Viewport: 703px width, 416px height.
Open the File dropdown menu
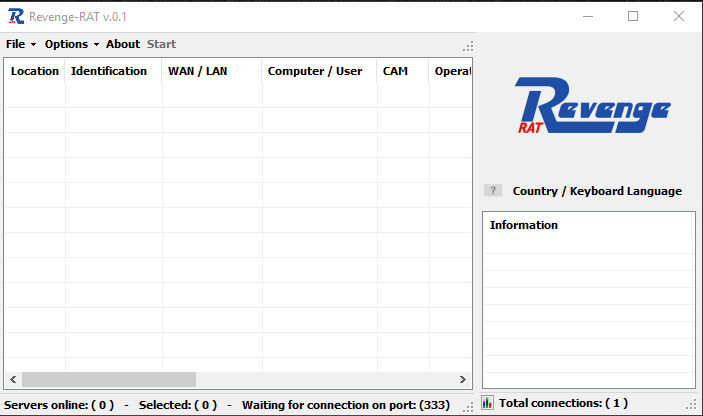point(20,44)
